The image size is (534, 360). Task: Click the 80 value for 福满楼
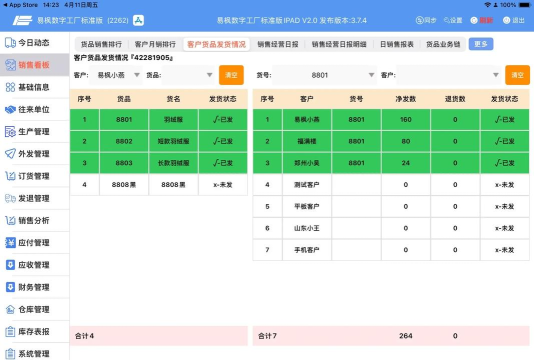(406, 141)
